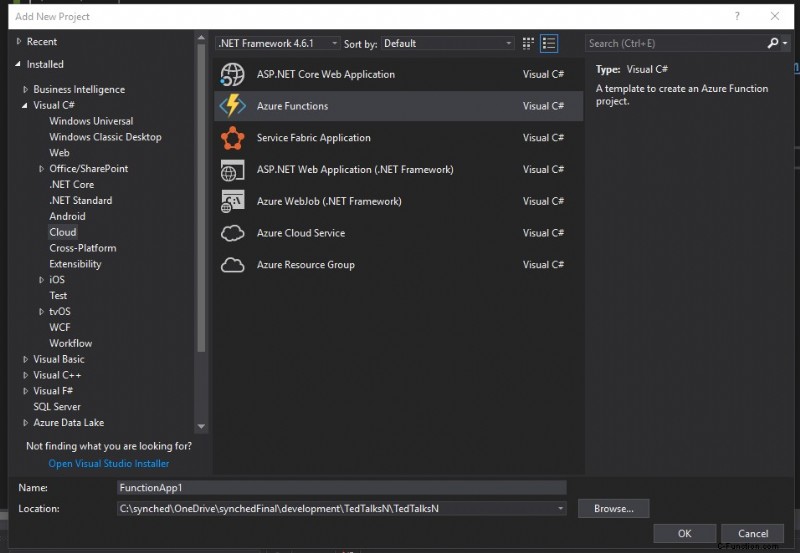Switch to small icons view

pos(528,43)
